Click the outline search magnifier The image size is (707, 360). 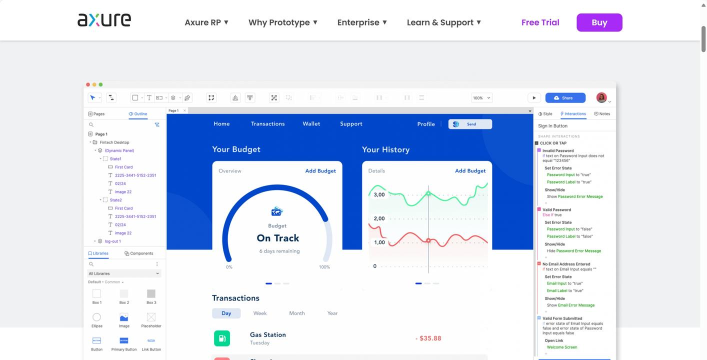[91, 125]
